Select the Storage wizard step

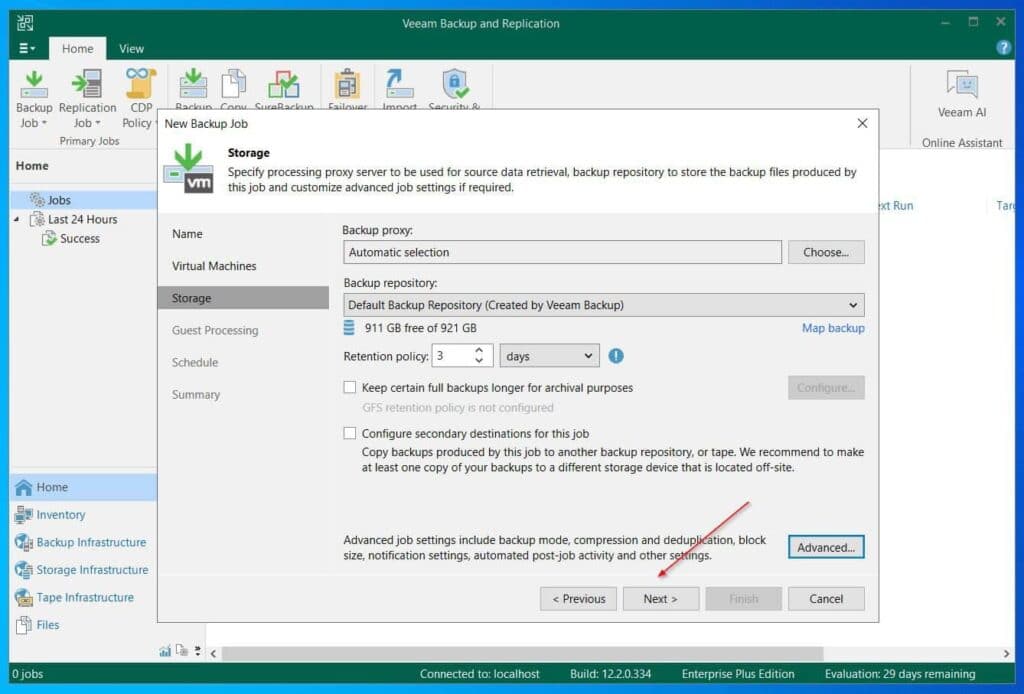[243, 298]
